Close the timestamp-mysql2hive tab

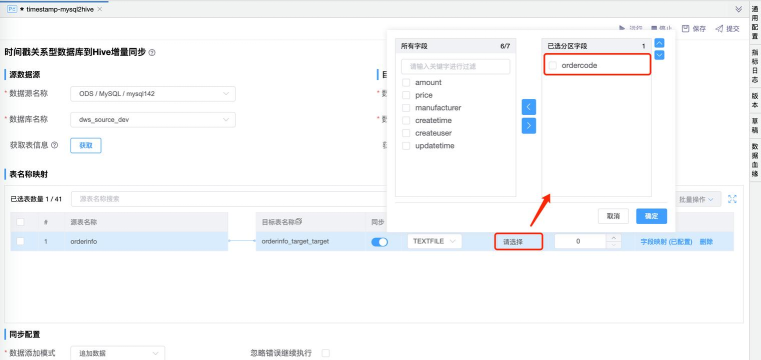click(x=99, y=9)
